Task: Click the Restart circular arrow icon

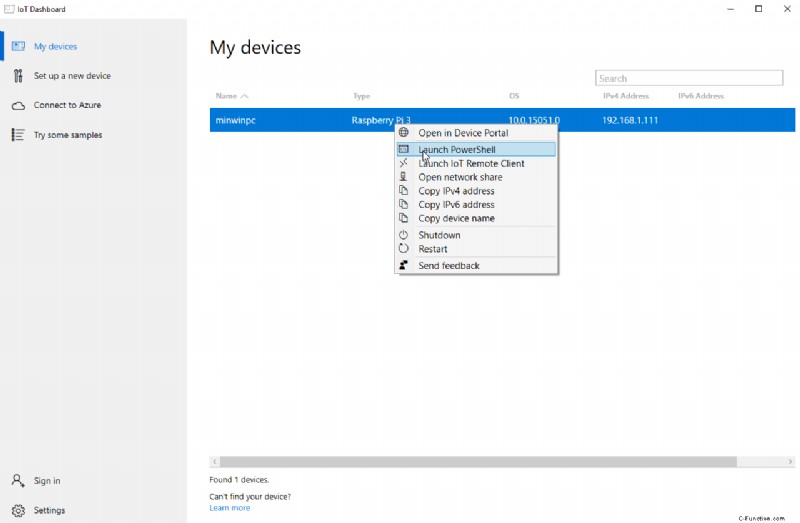Action: coord(404,249)
